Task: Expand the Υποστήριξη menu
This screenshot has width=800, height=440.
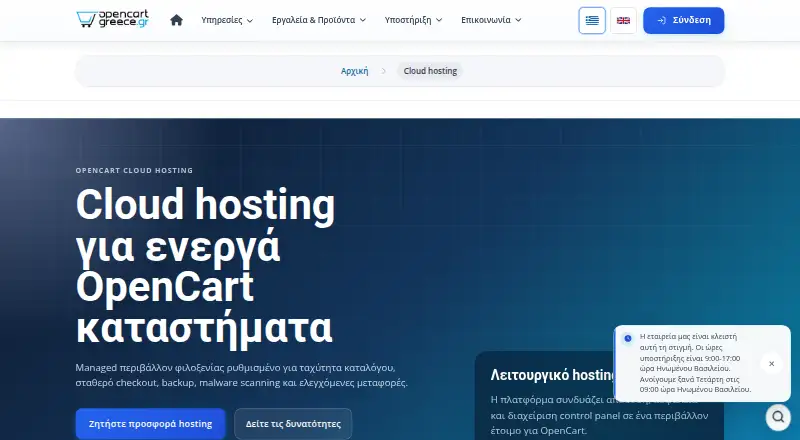Action: tap(413, 20)
